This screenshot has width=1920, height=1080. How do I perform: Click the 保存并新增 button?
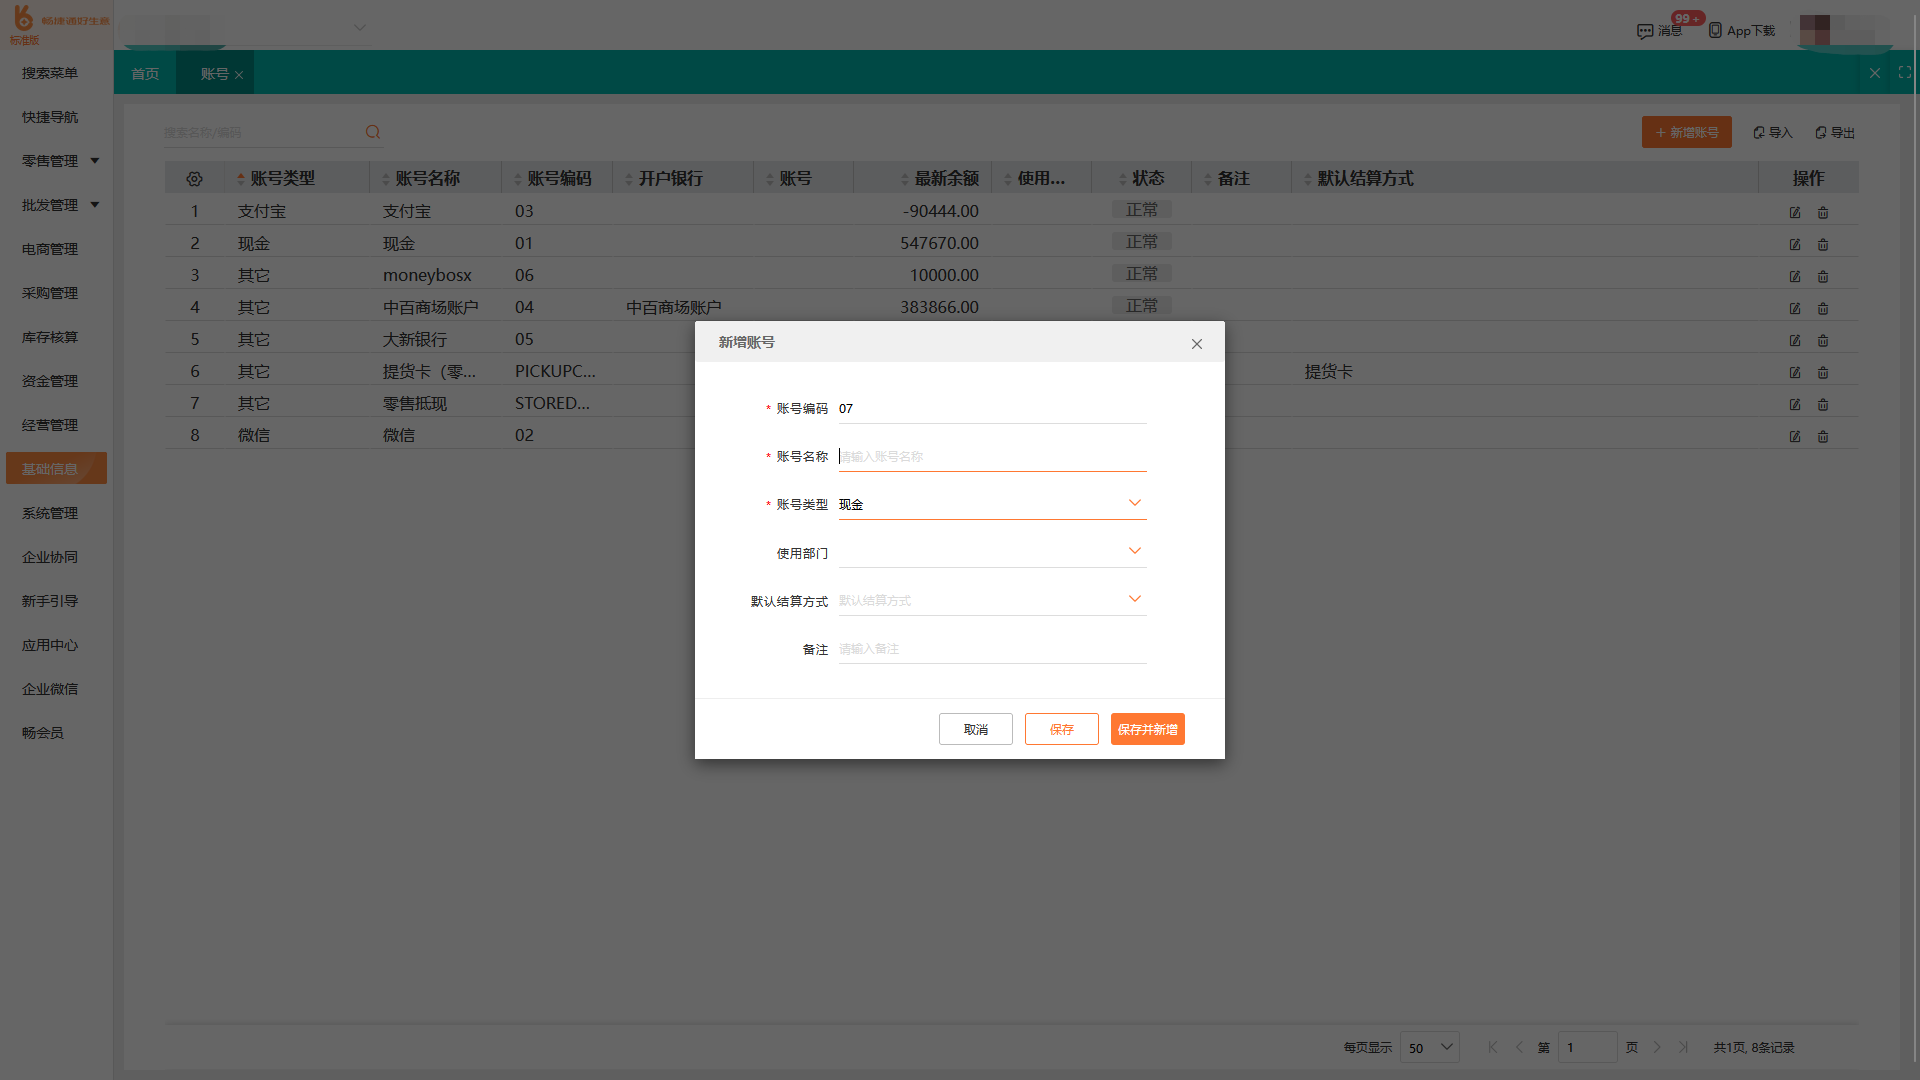pos(1147,728)
